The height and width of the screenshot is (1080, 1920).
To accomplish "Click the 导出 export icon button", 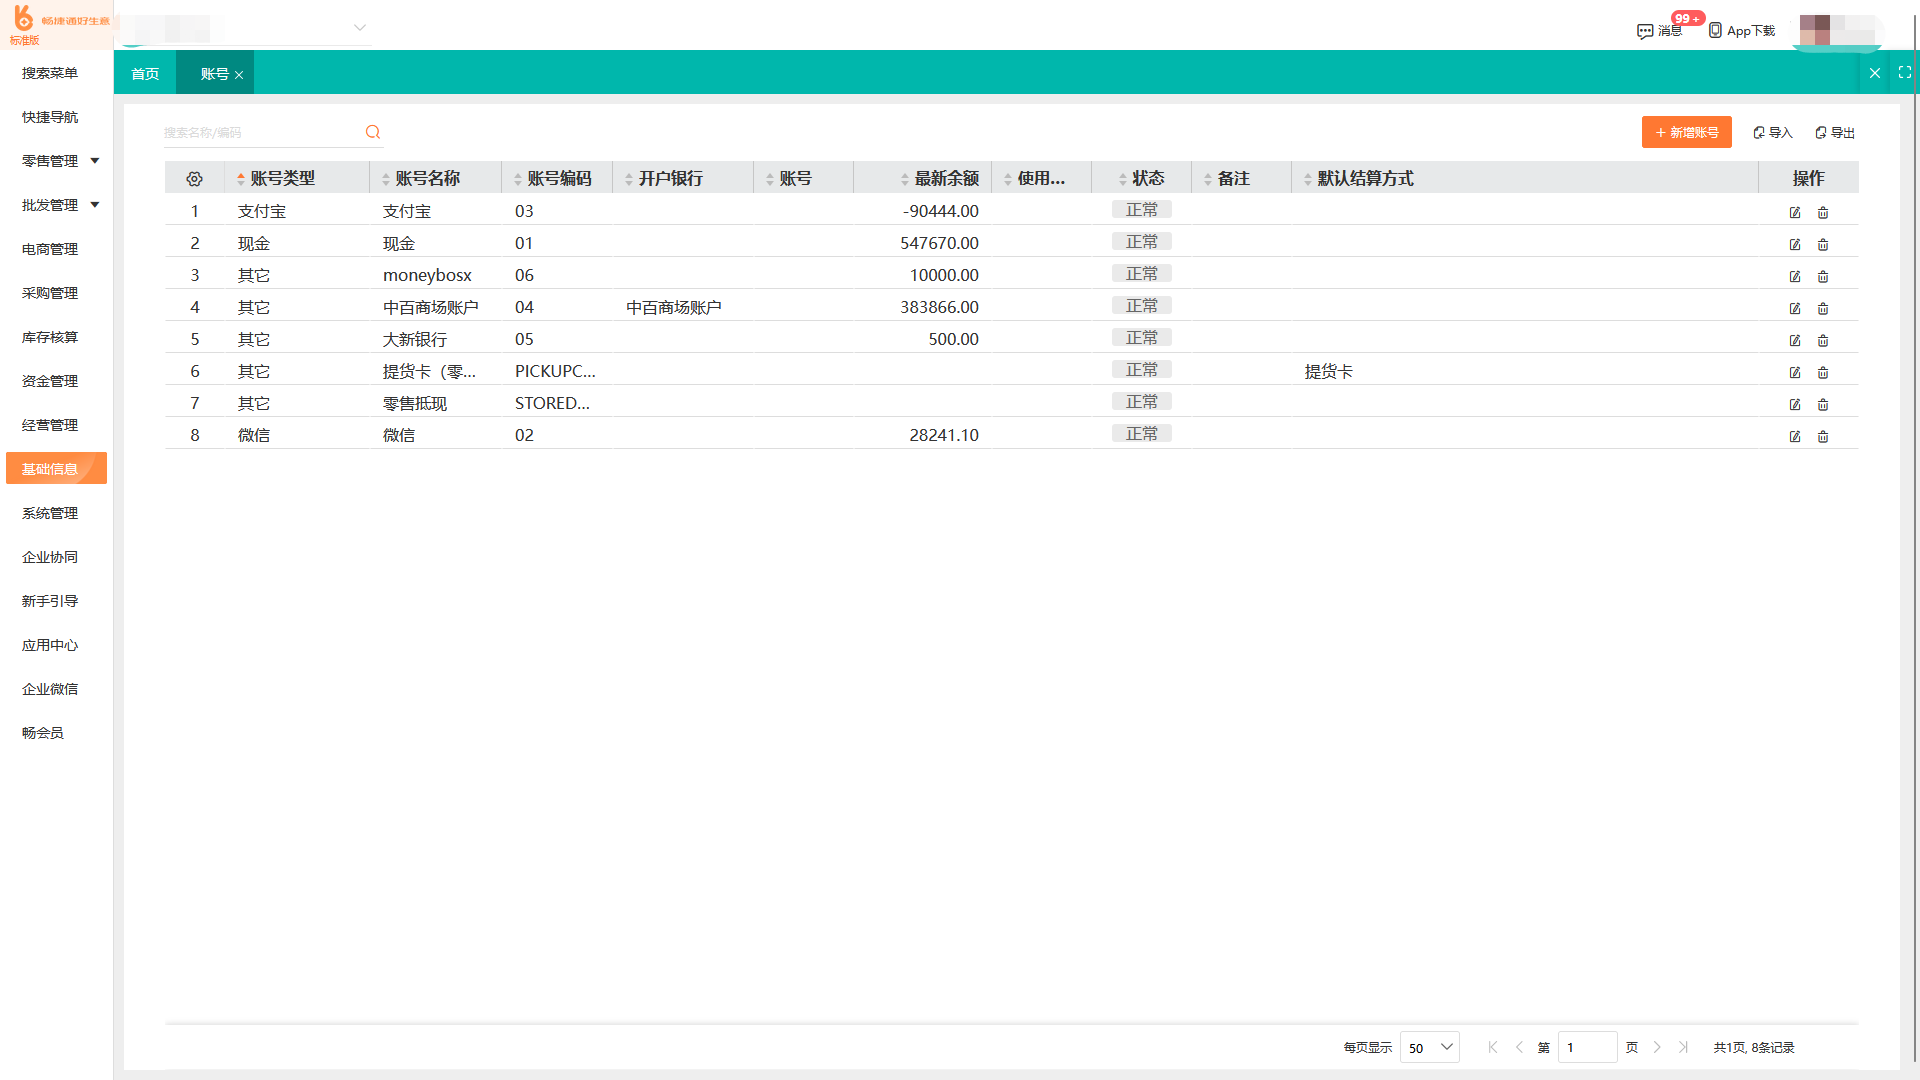I will click(1834, 132).
